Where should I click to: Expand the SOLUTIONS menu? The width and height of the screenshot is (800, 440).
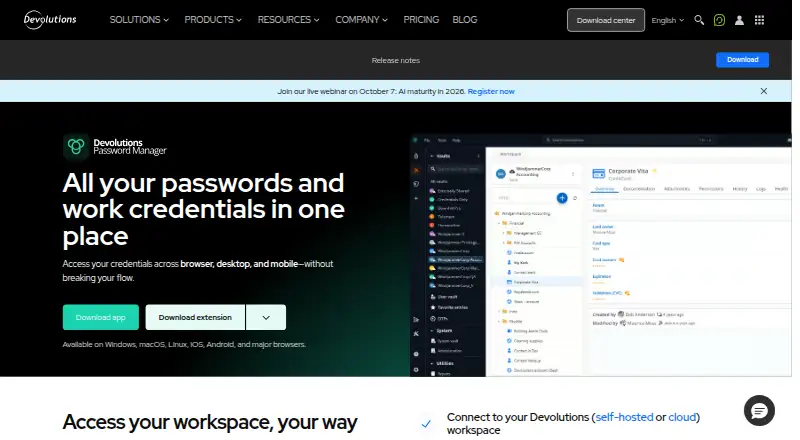(139, 20)
